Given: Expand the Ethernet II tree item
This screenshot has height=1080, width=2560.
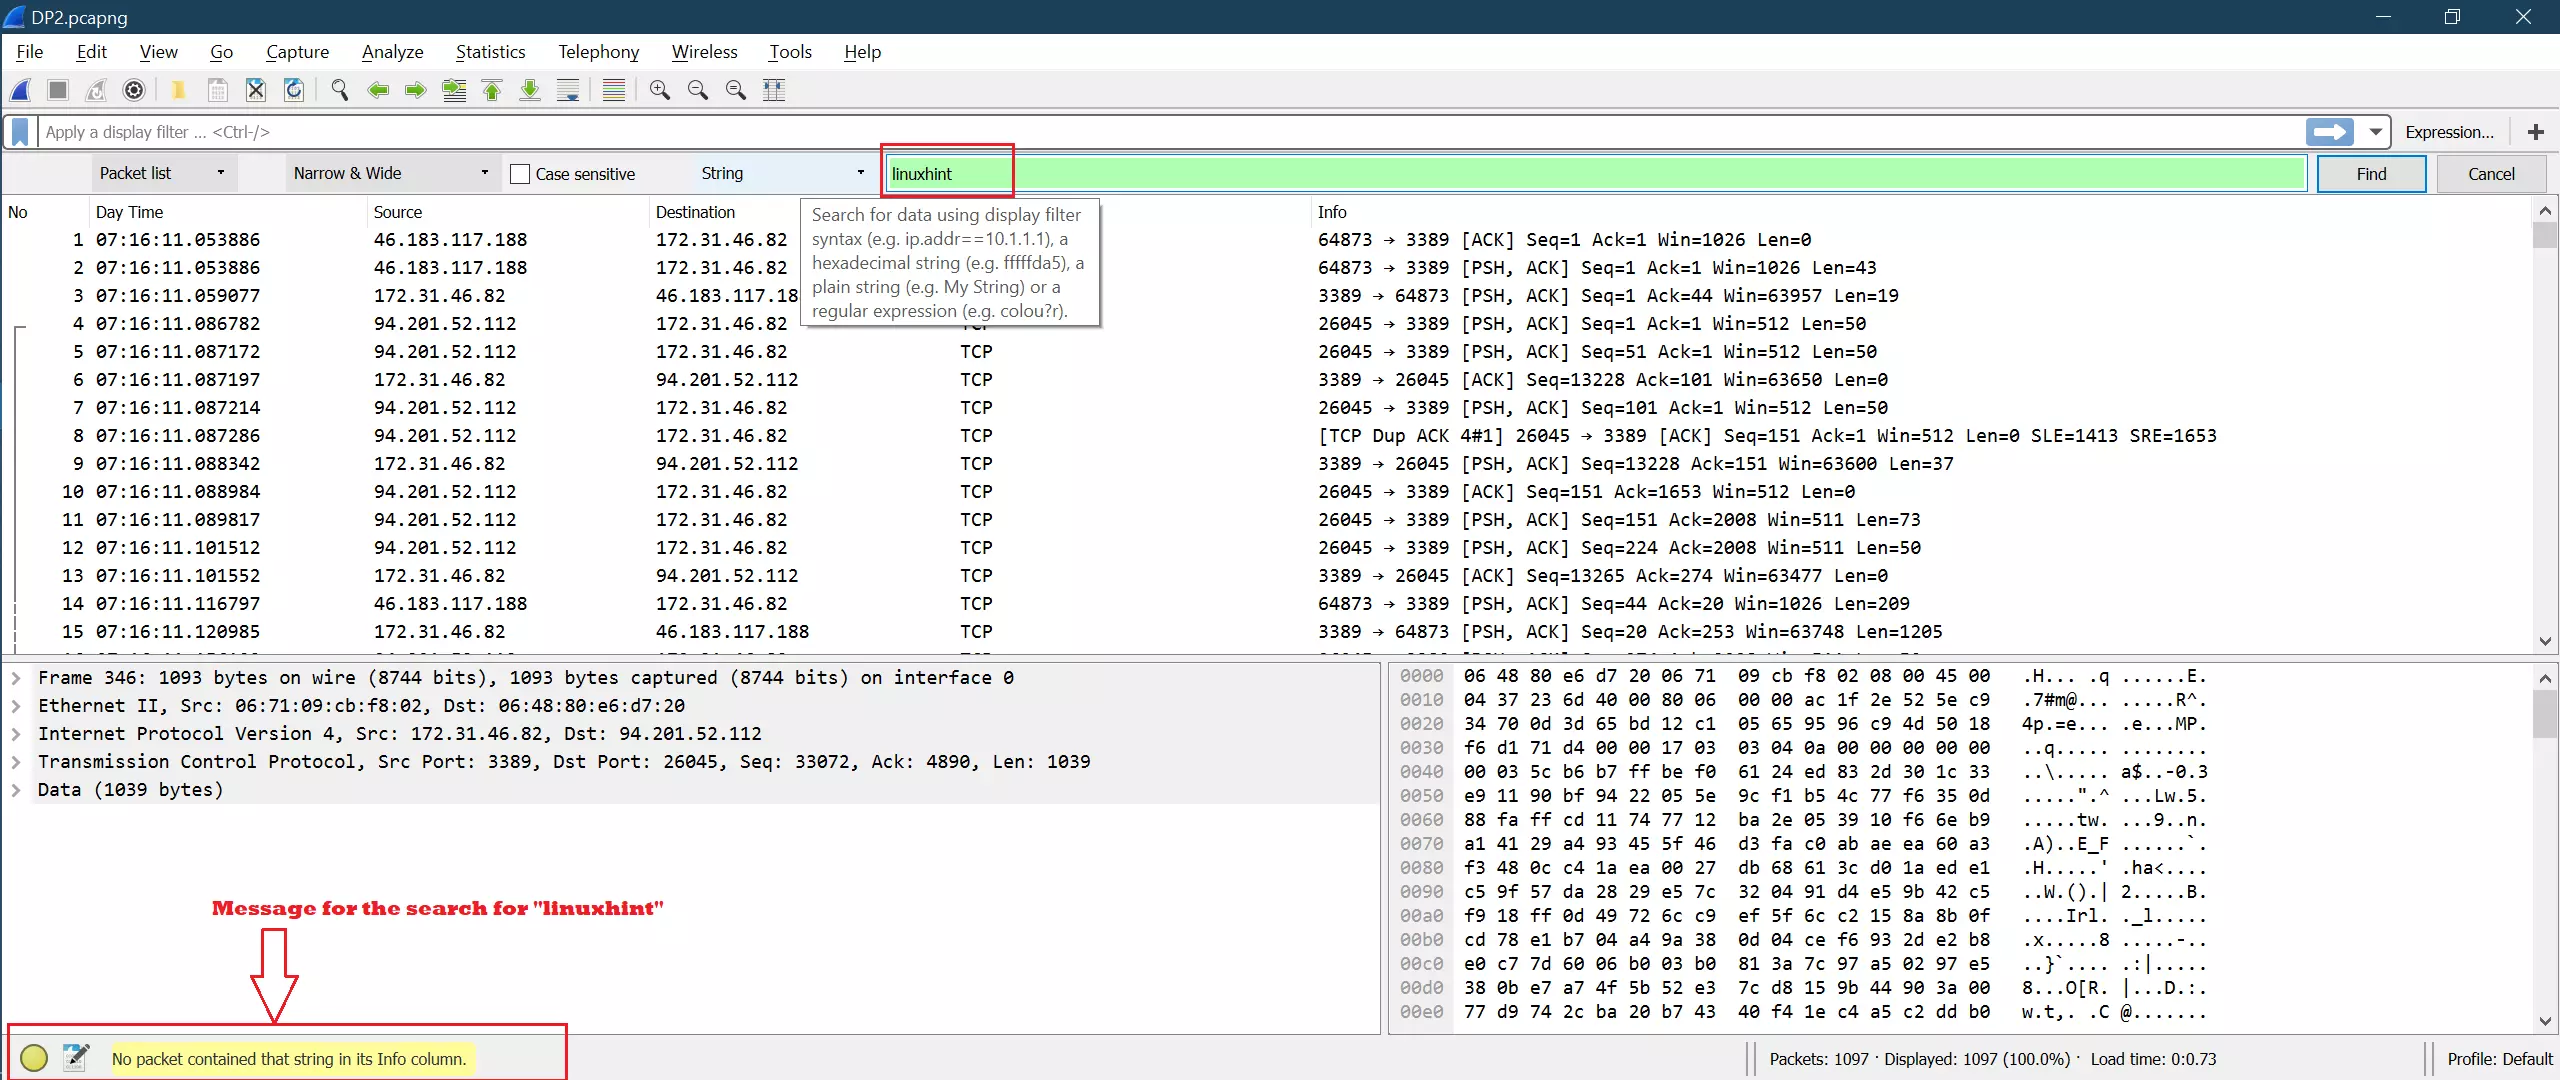Looking at the screenshot, I should coord(18,705).
